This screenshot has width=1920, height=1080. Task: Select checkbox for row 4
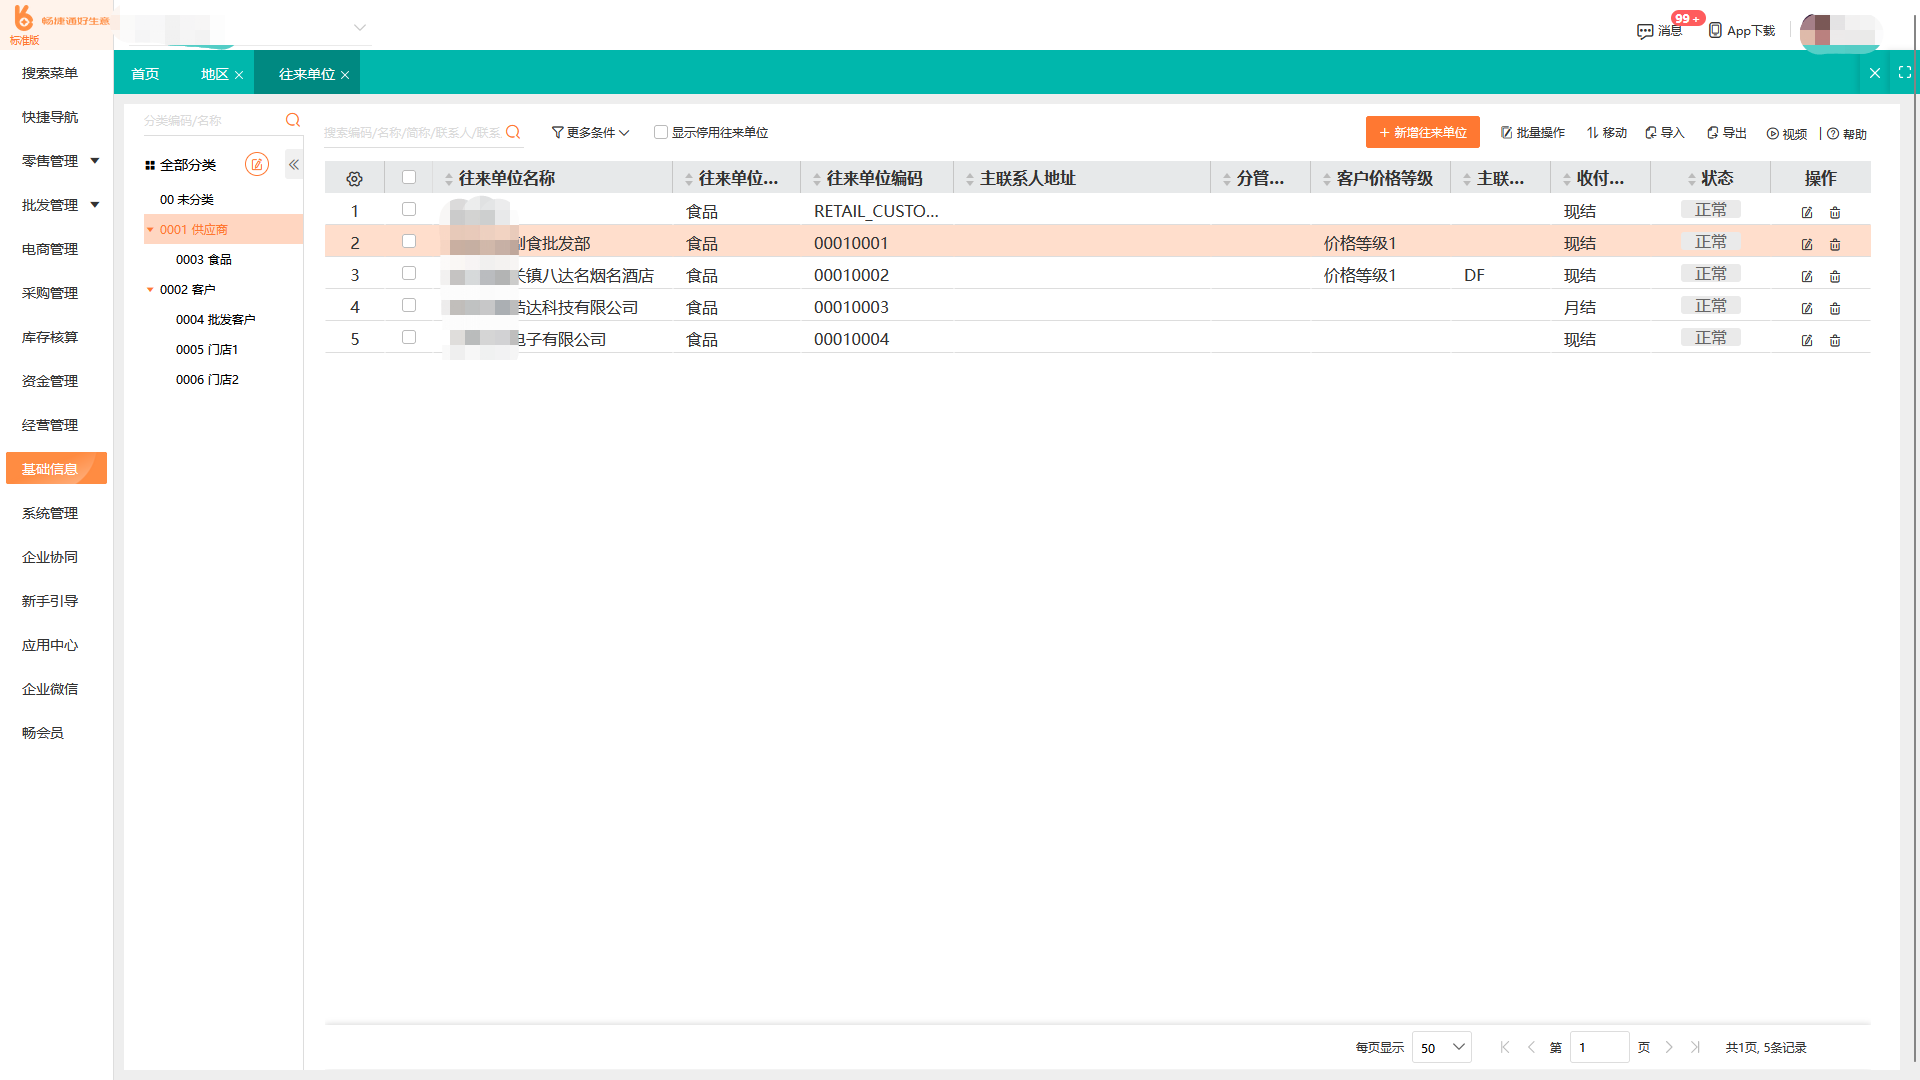[410, 306]
